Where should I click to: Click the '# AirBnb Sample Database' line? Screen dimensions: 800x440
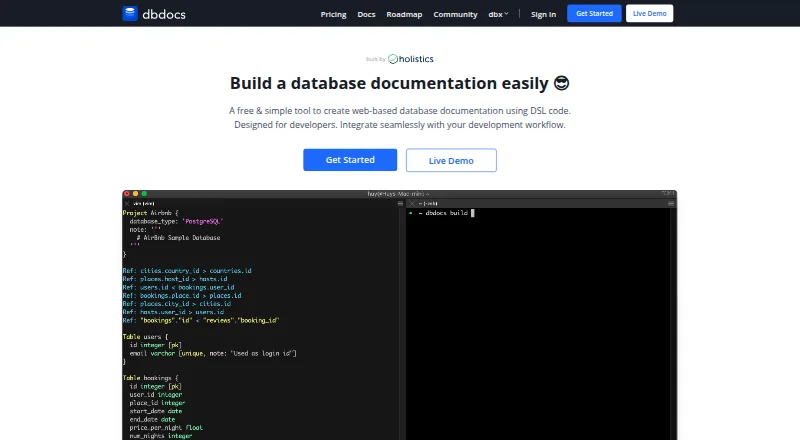point(178,237)
